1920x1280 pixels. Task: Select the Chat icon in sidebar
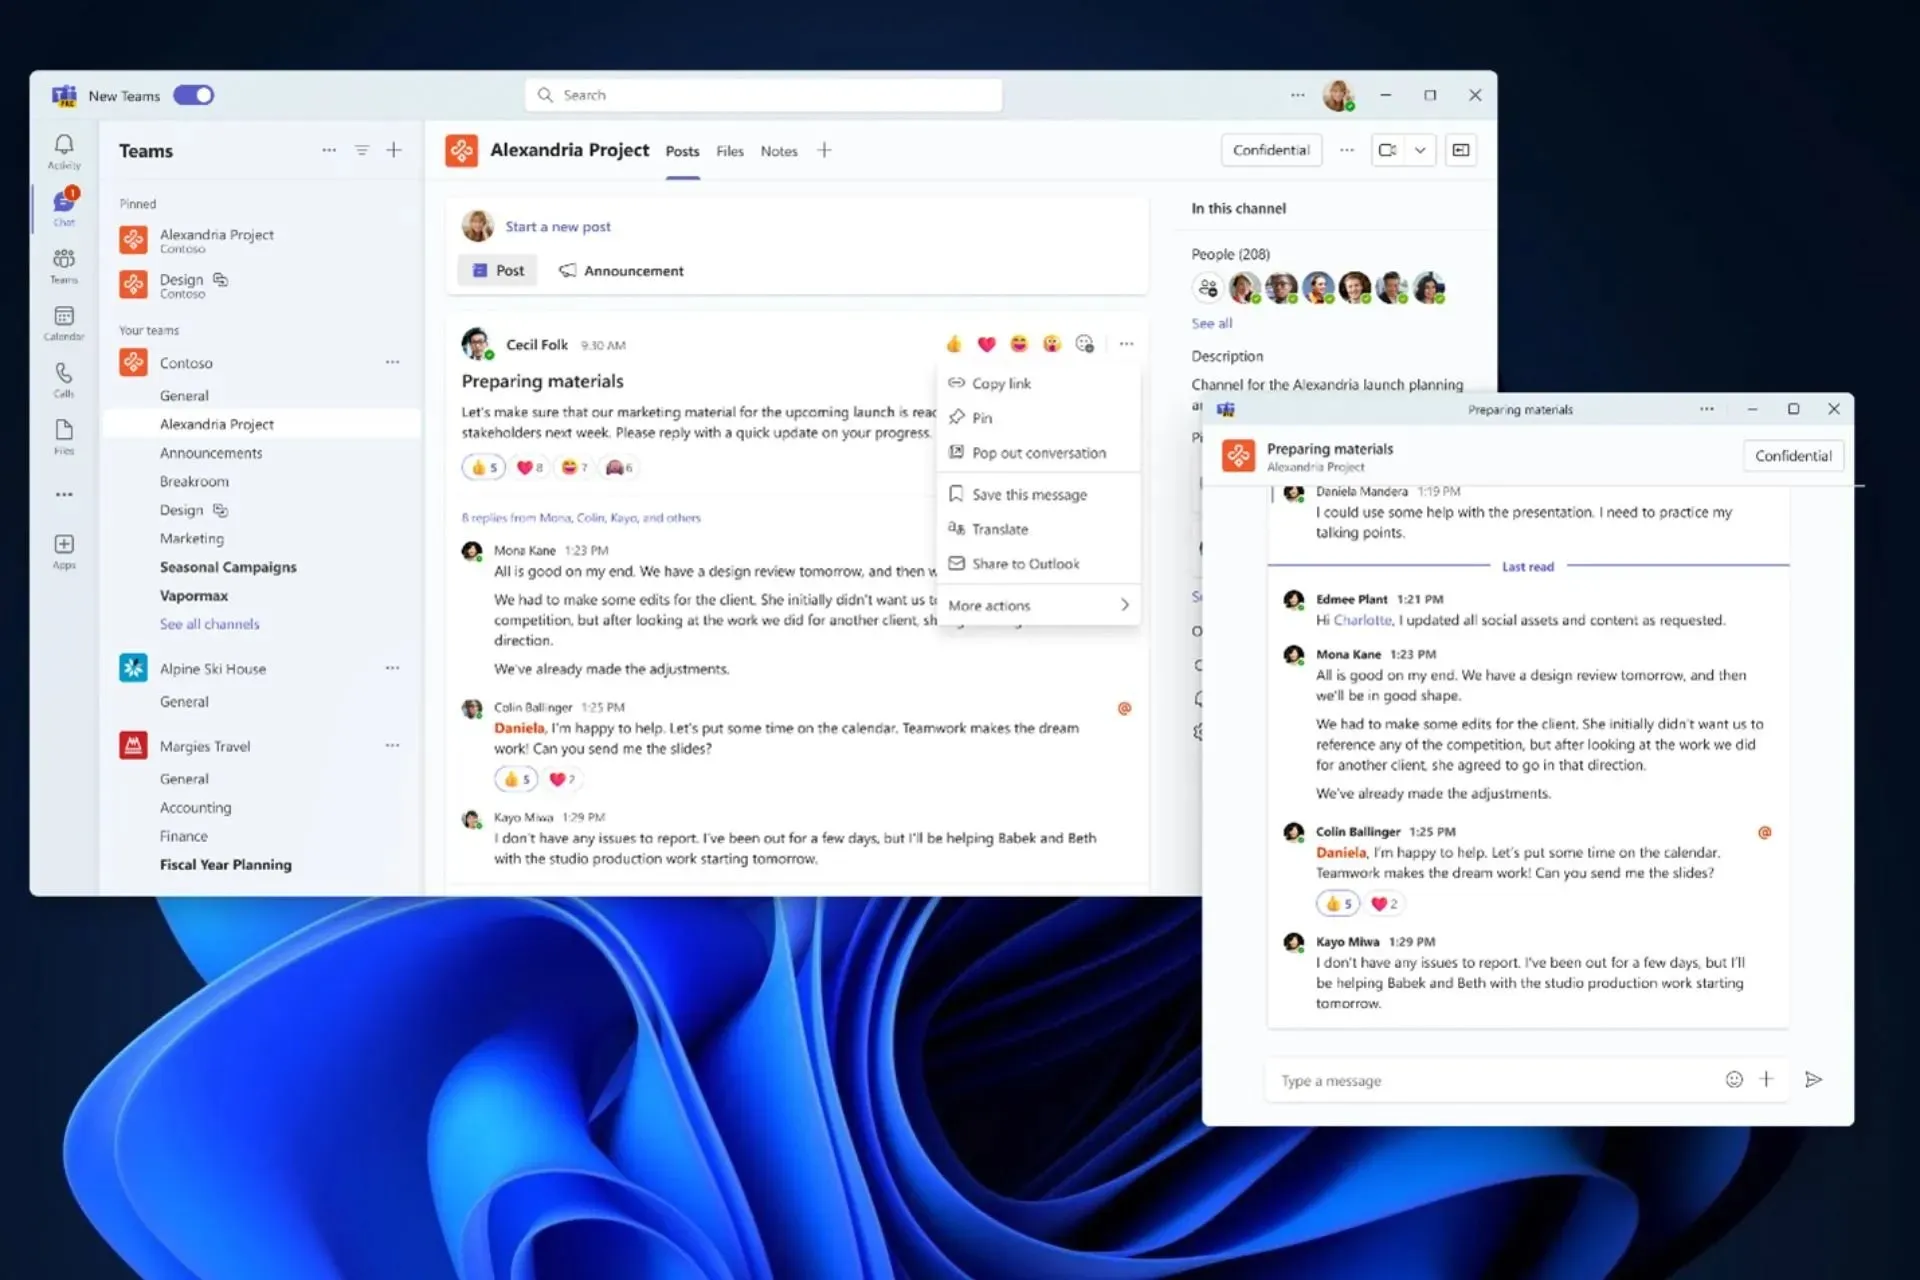64,203
